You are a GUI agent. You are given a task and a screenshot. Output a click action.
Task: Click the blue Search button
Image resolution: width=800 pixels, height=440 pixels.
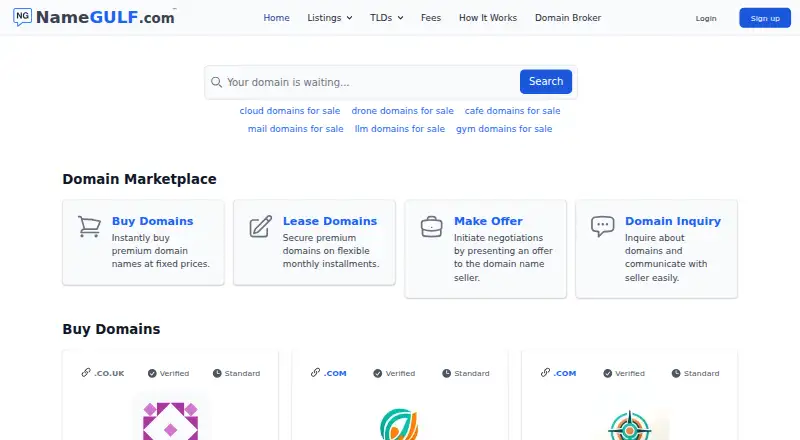click(546, 82)
